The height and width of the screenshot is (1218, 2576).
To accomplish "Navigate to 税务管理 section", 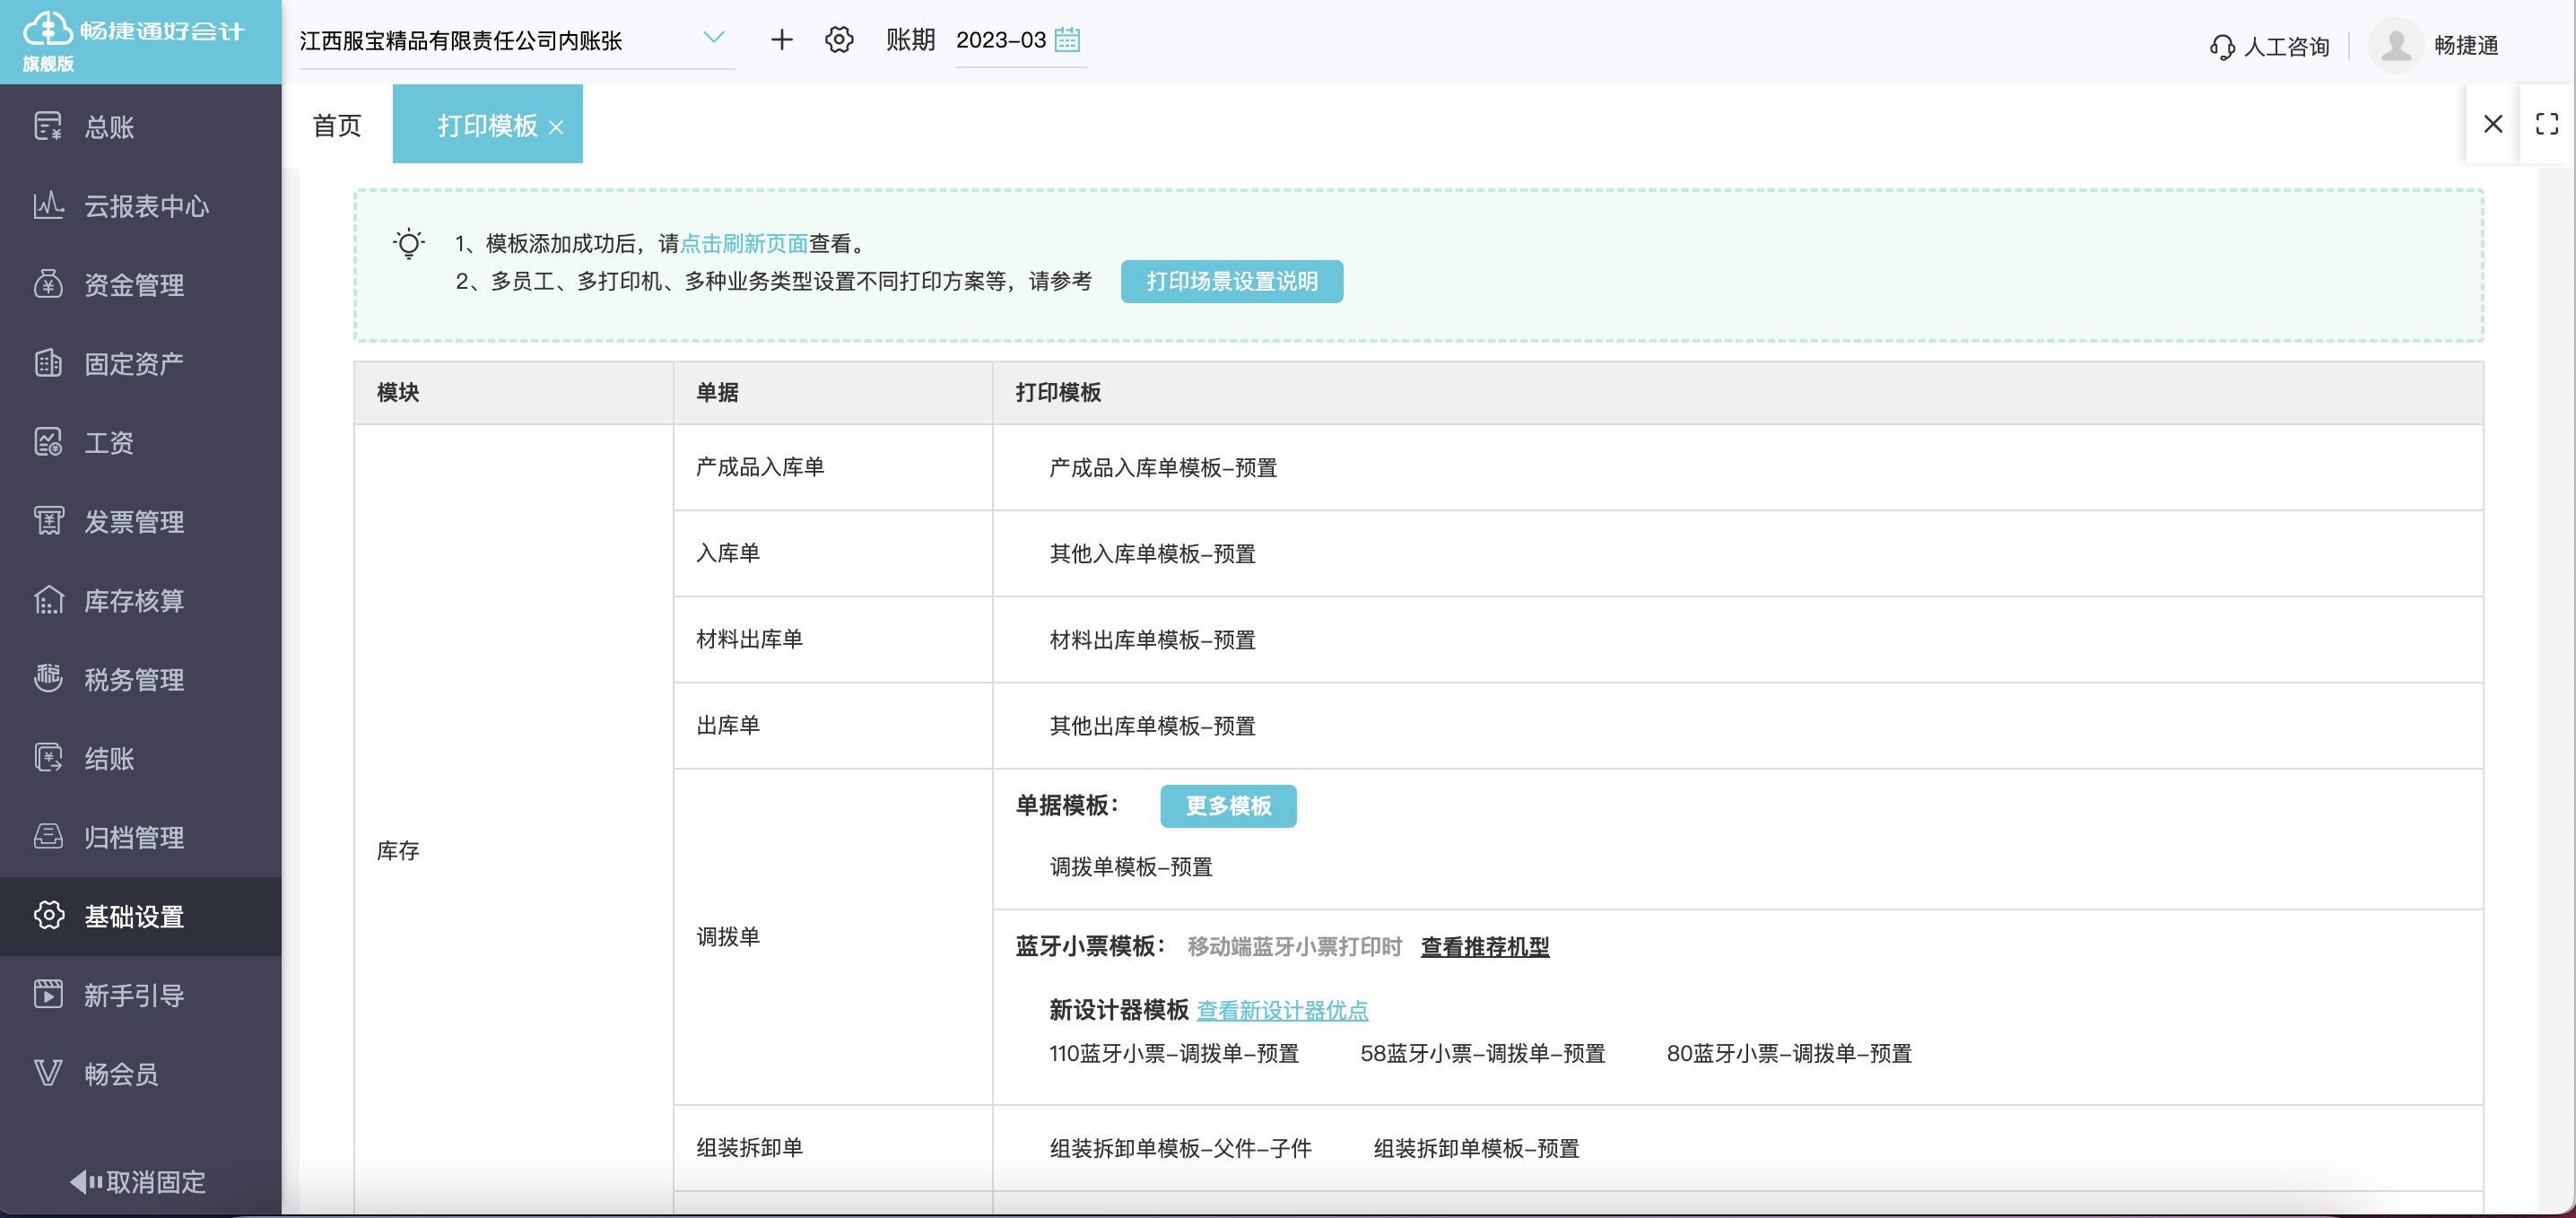I will tap(142, 679).
